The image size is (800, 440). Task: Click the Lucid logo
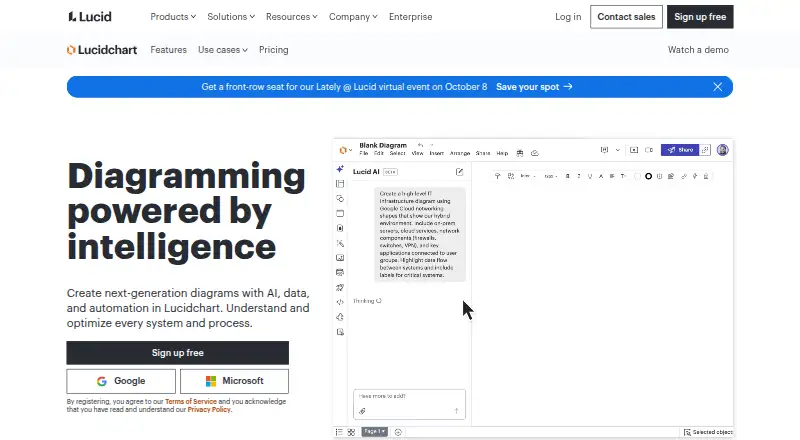(x=90, y=16)
